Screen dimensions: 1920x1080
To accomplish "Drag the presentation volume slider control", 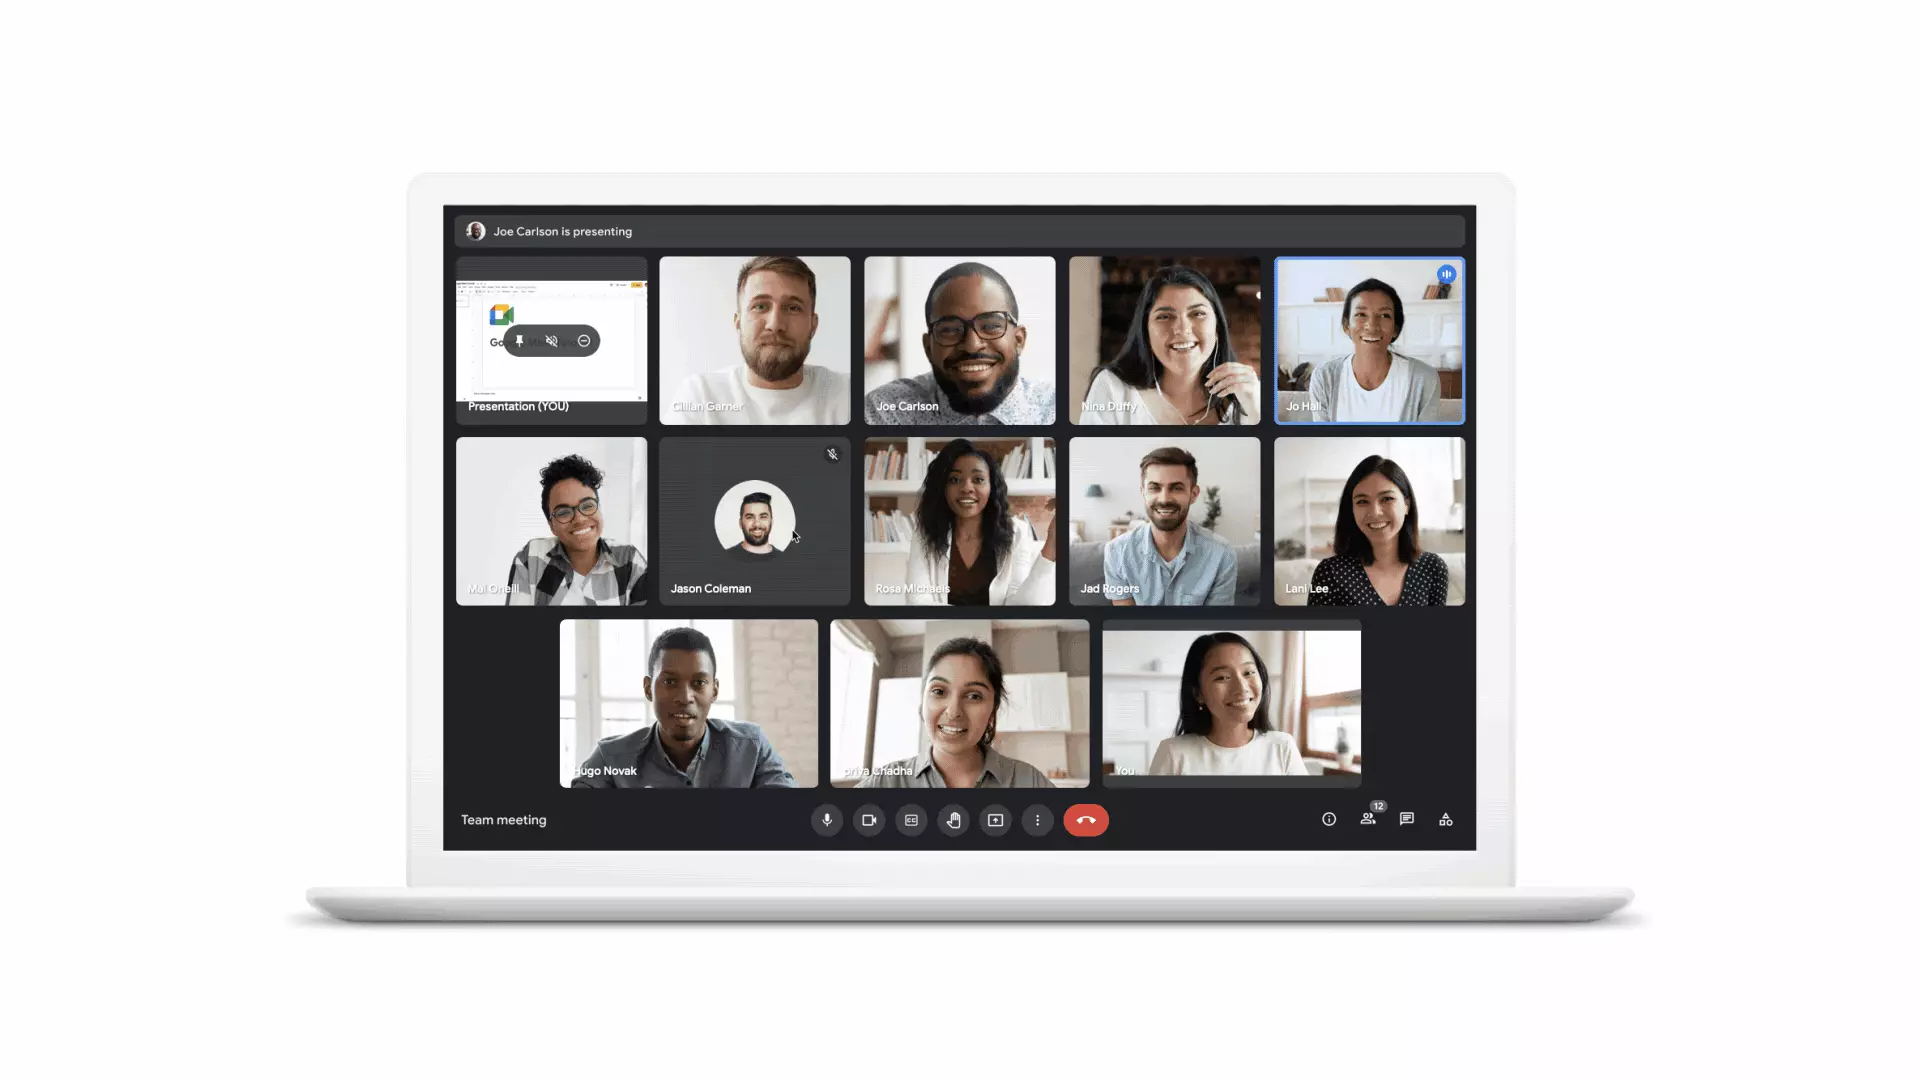I will (551, 340).
